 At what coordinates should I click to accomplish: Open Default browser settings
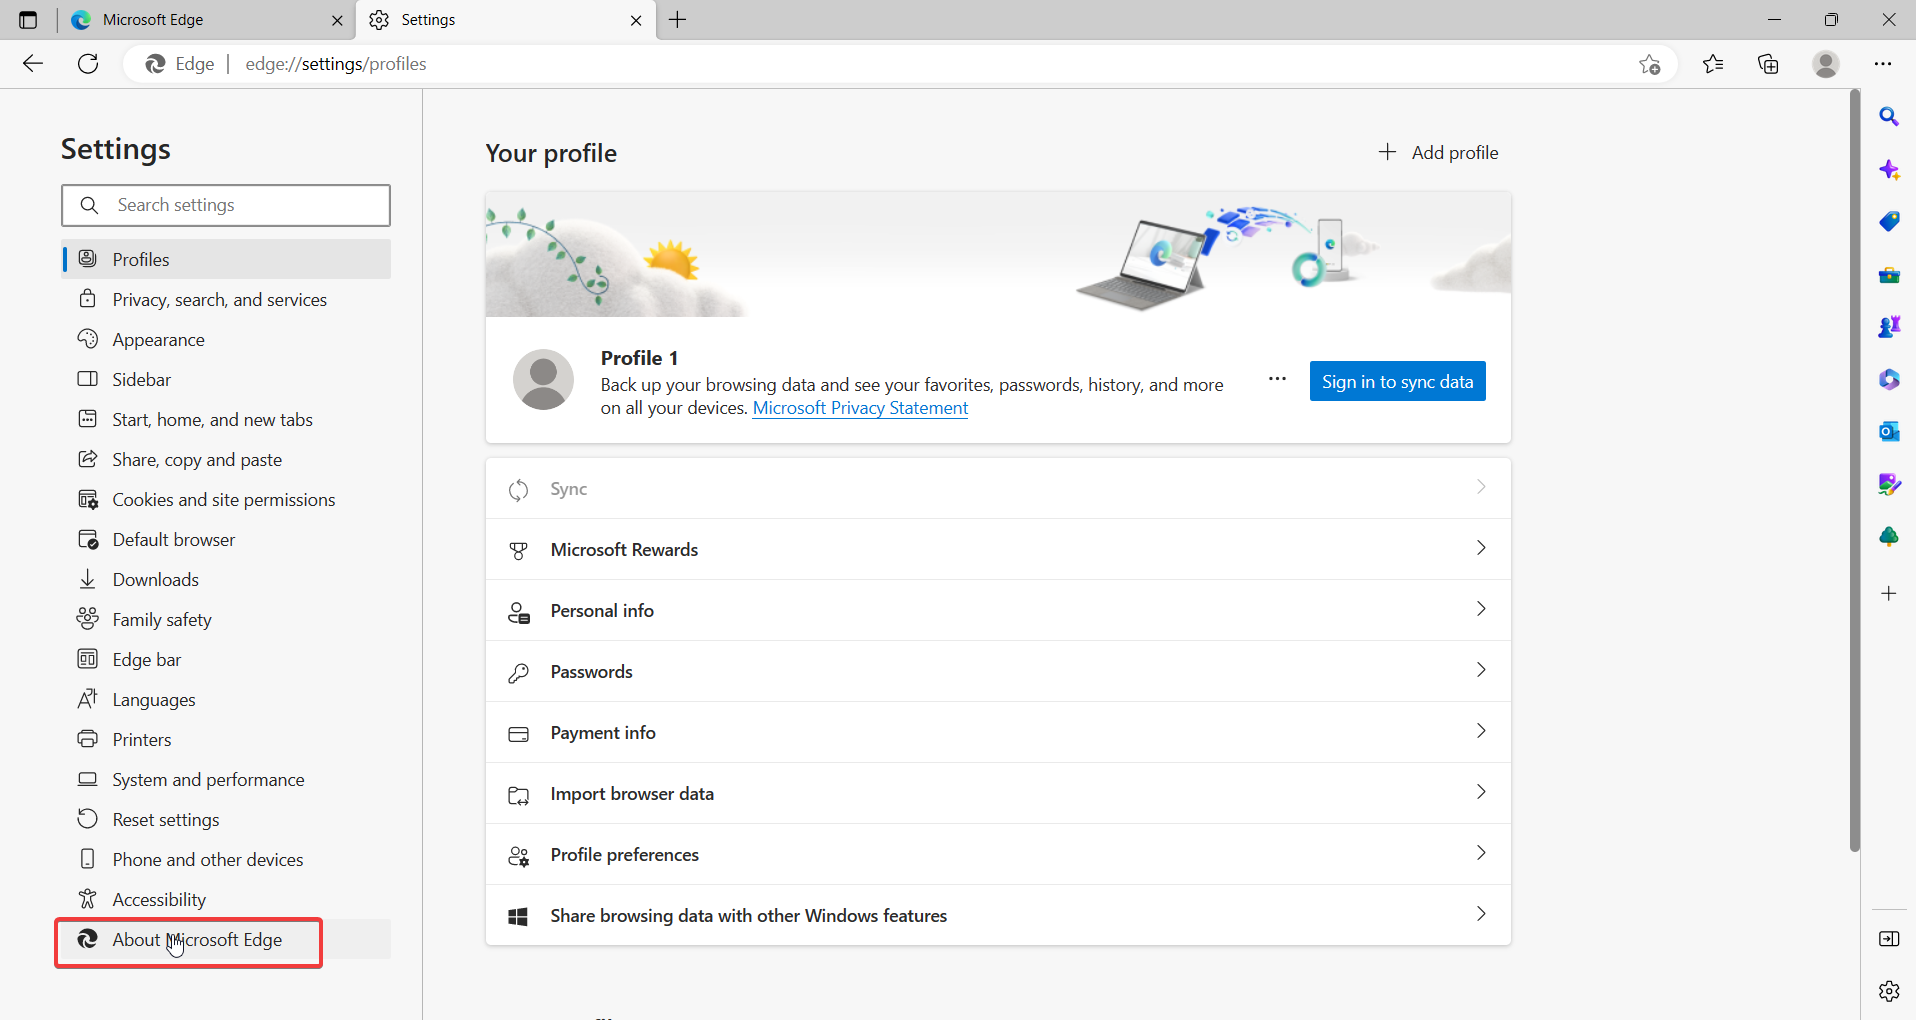226,539
